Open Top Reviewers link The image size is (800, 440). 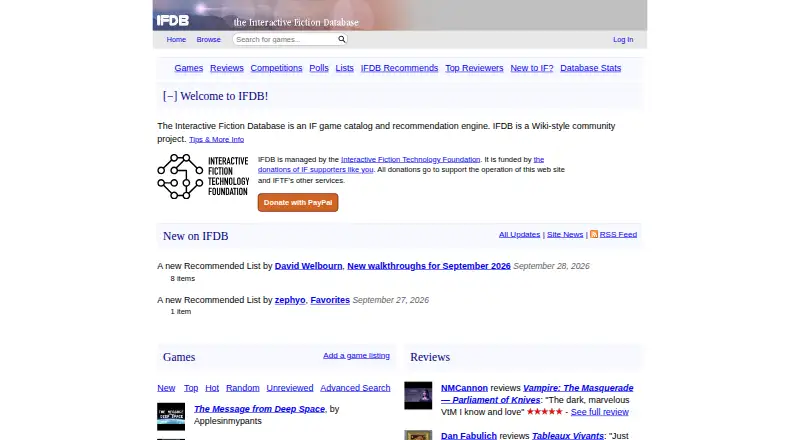coord(474,68)
